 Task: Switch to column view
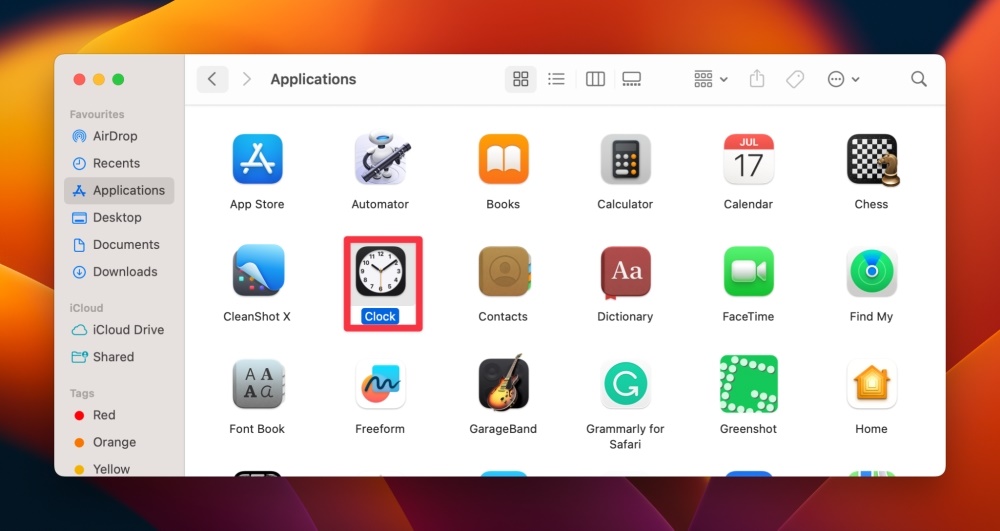point(595,79)
